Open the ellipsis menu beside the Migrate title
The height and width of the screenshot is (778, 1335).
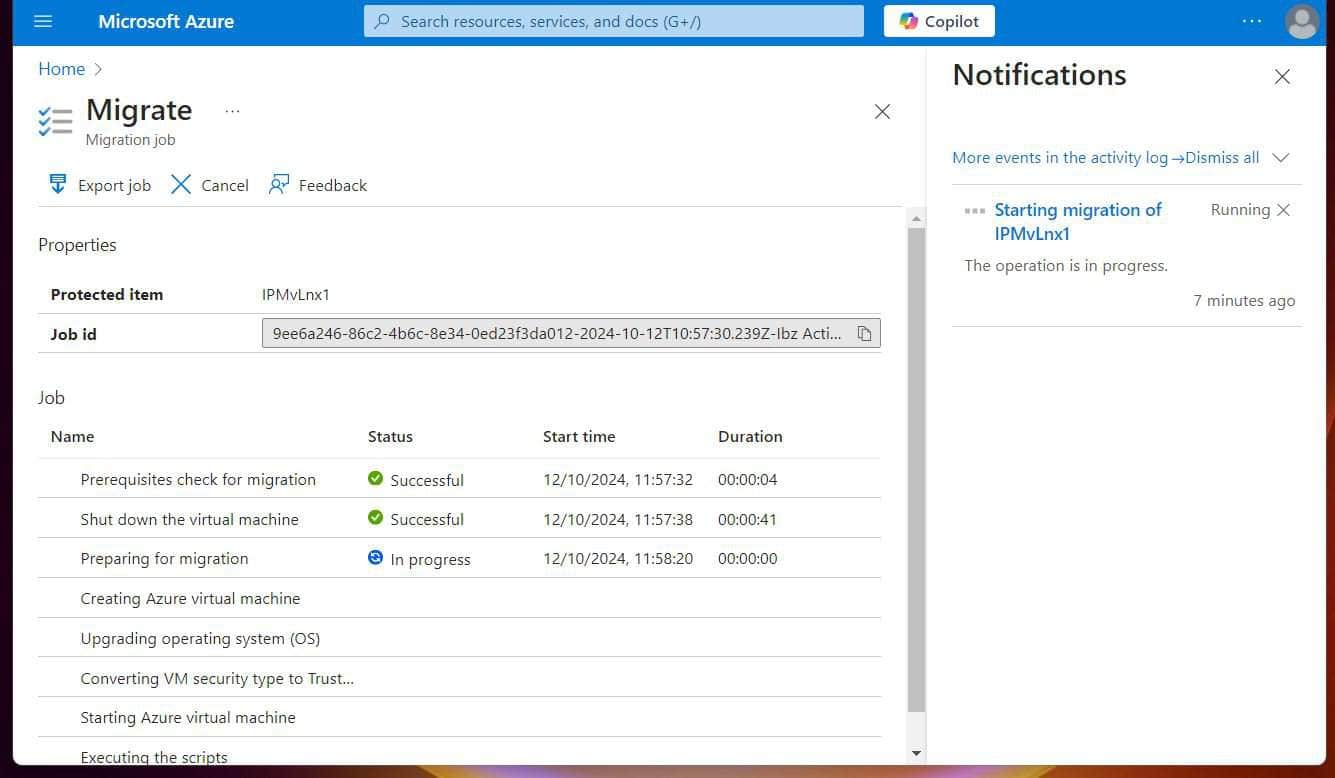coord(232,111)
